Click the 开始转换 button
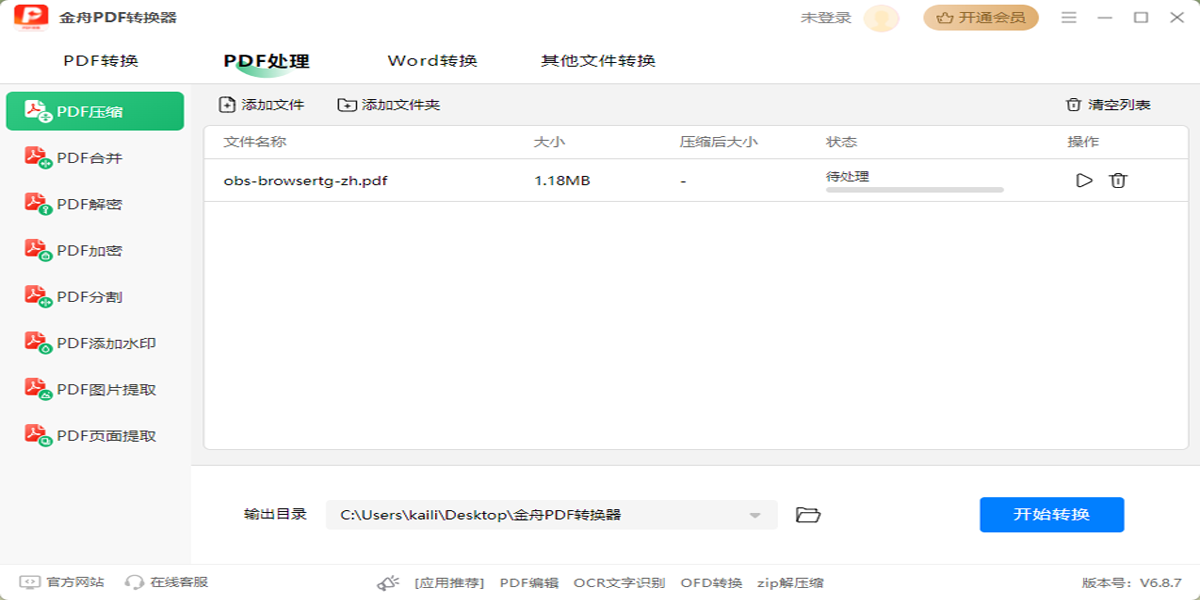This screenshot has width=1200, height=600. [x=1050, y=514]
